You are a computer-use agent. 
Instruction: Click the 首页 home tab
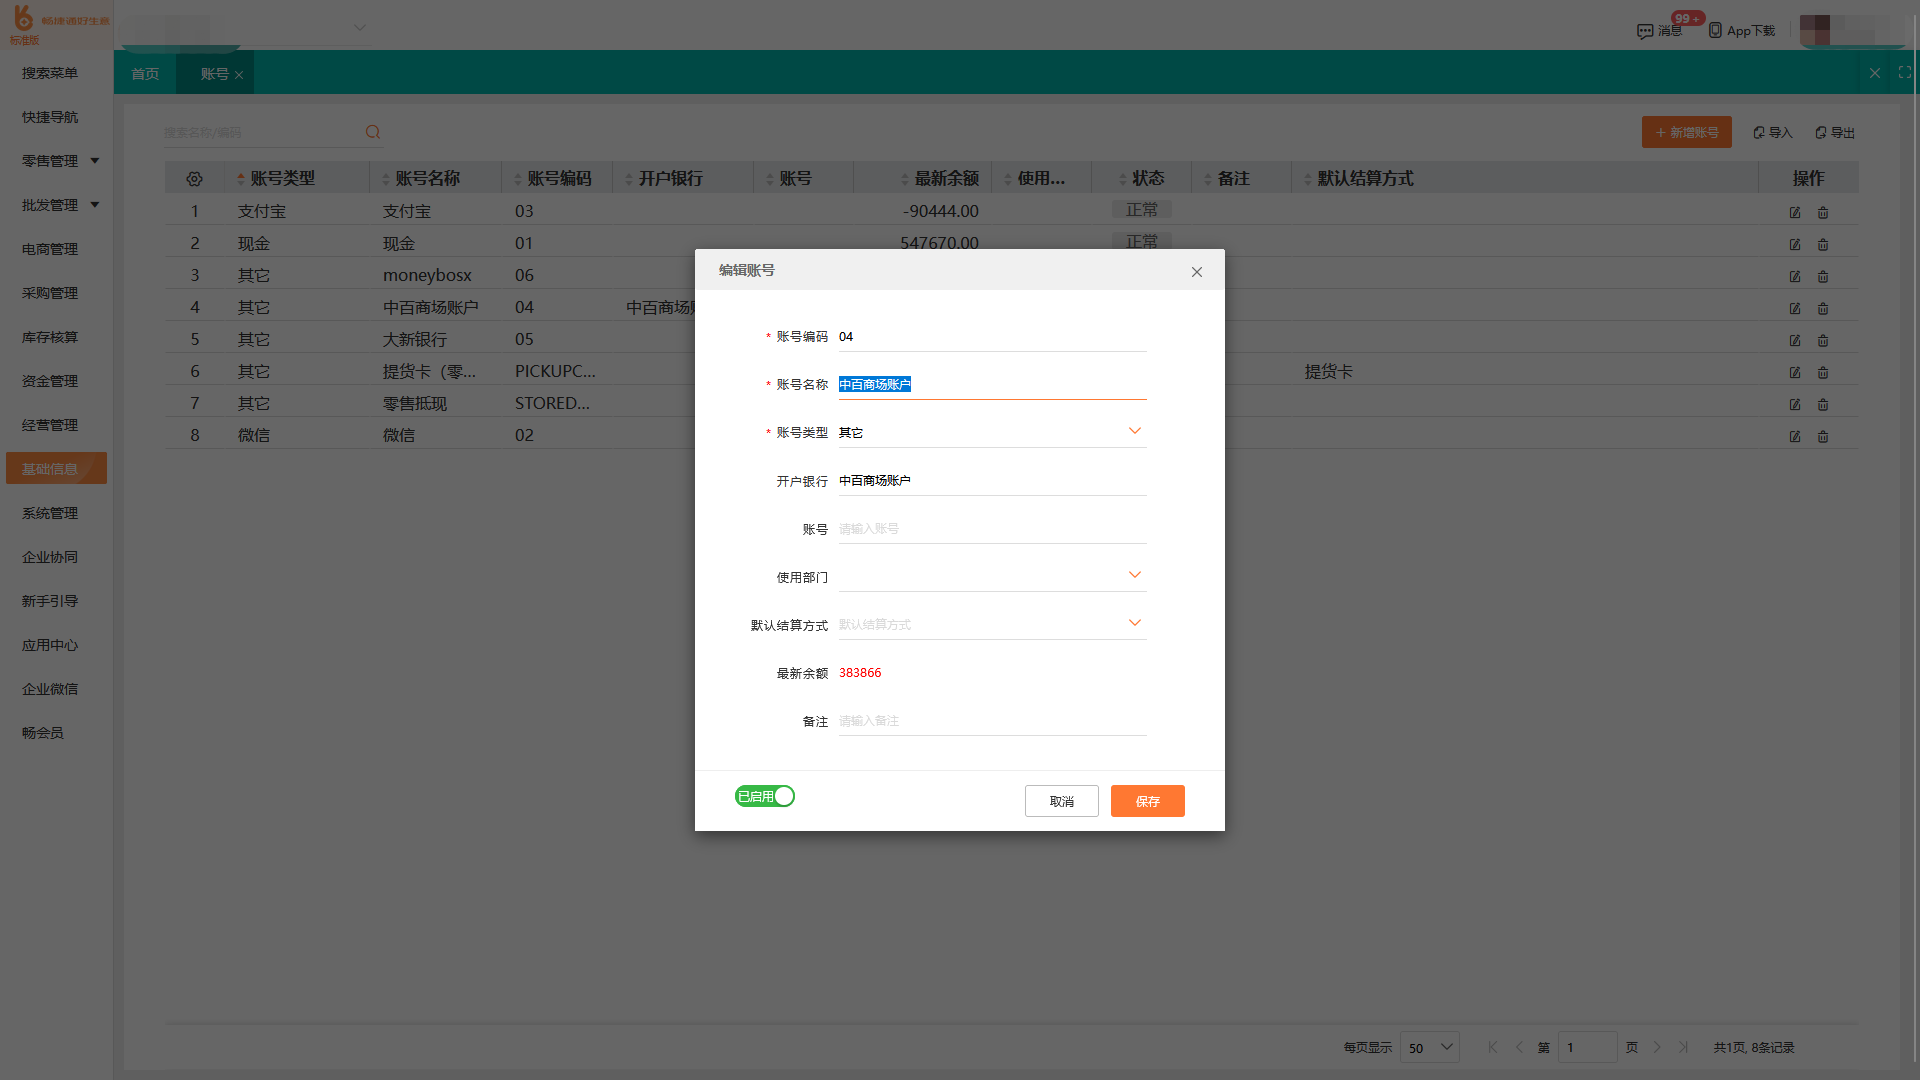145,73
